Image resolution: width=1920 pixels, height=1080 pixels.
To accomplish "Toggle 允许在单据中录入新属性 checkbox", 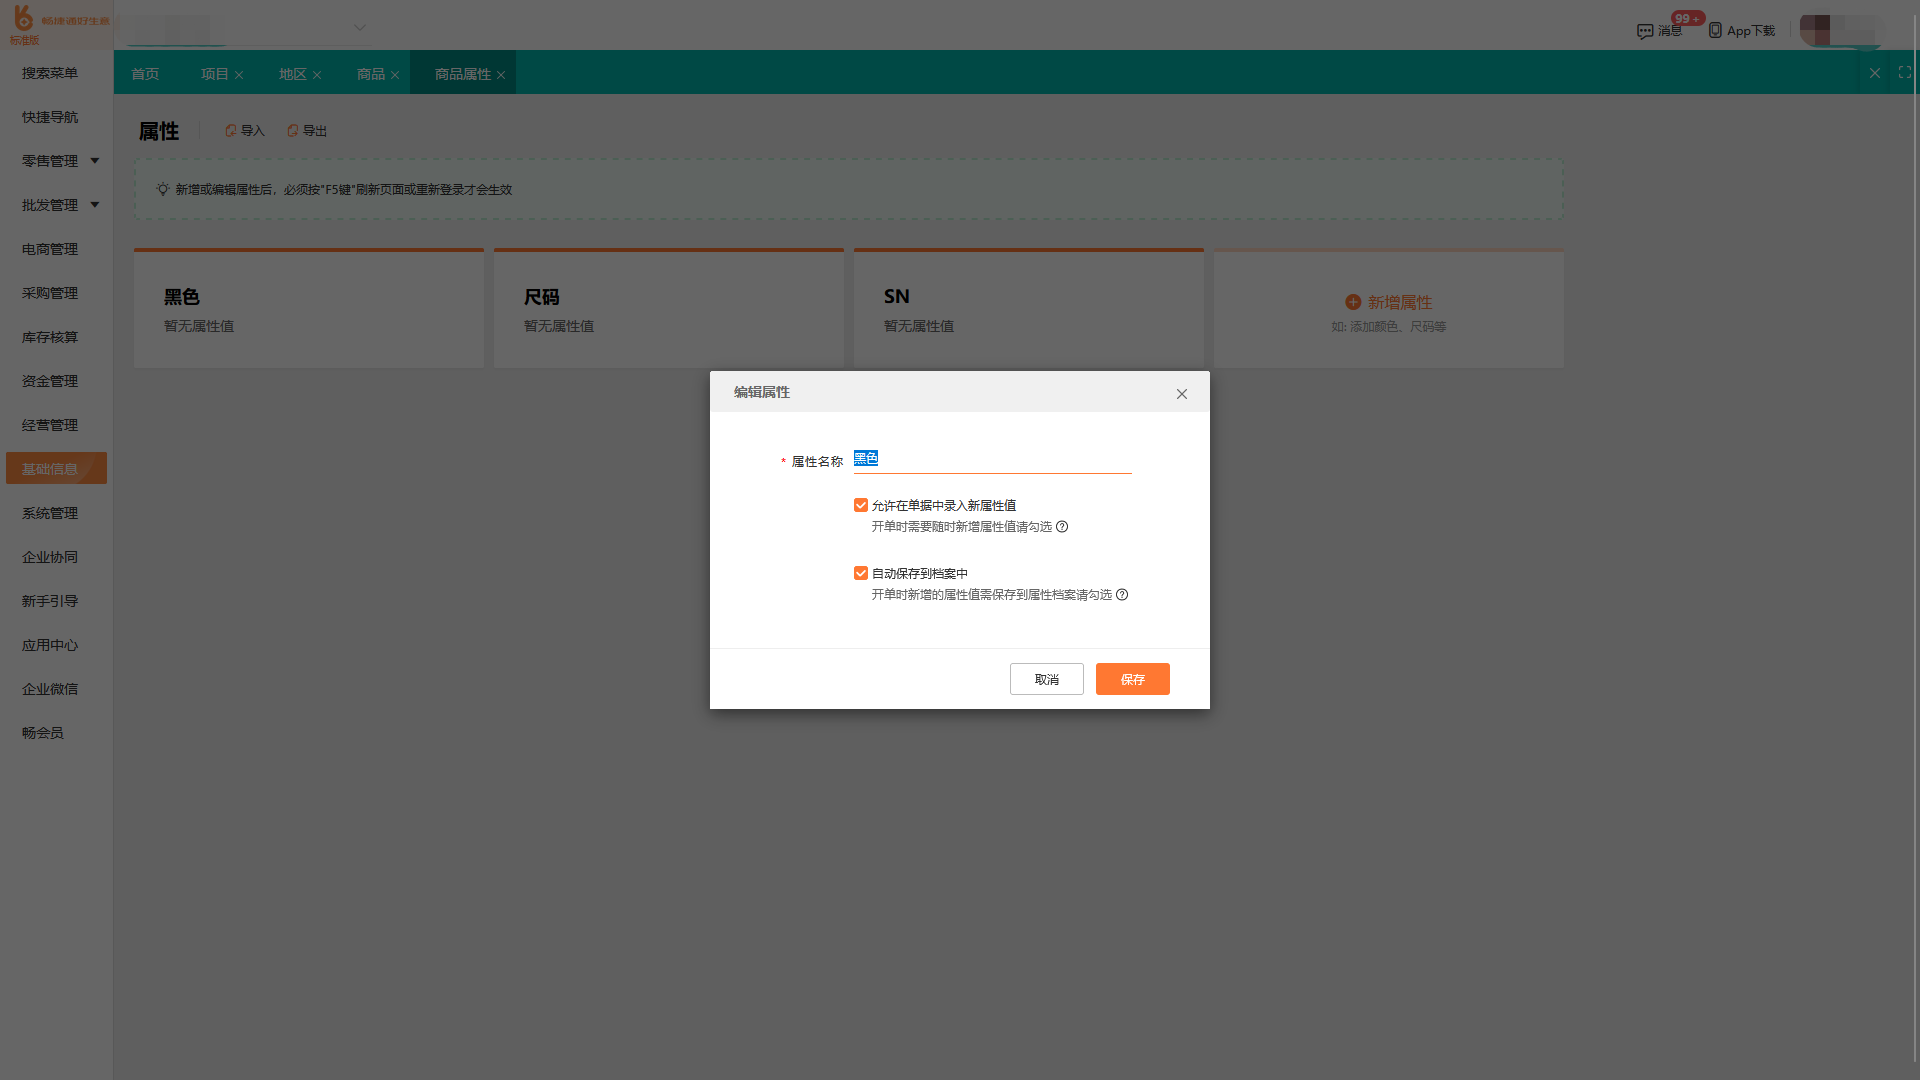I will click(x=861, y=505).
